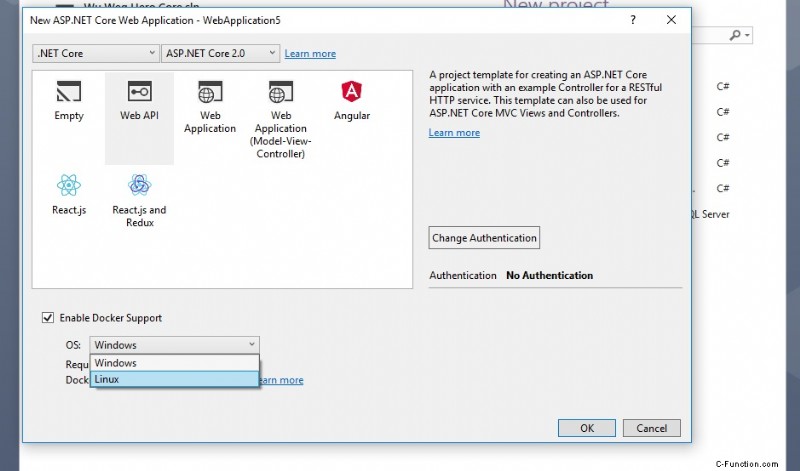Select the Empty project template icon
Viewport: 800px width, 471px height.
[69, 93]
